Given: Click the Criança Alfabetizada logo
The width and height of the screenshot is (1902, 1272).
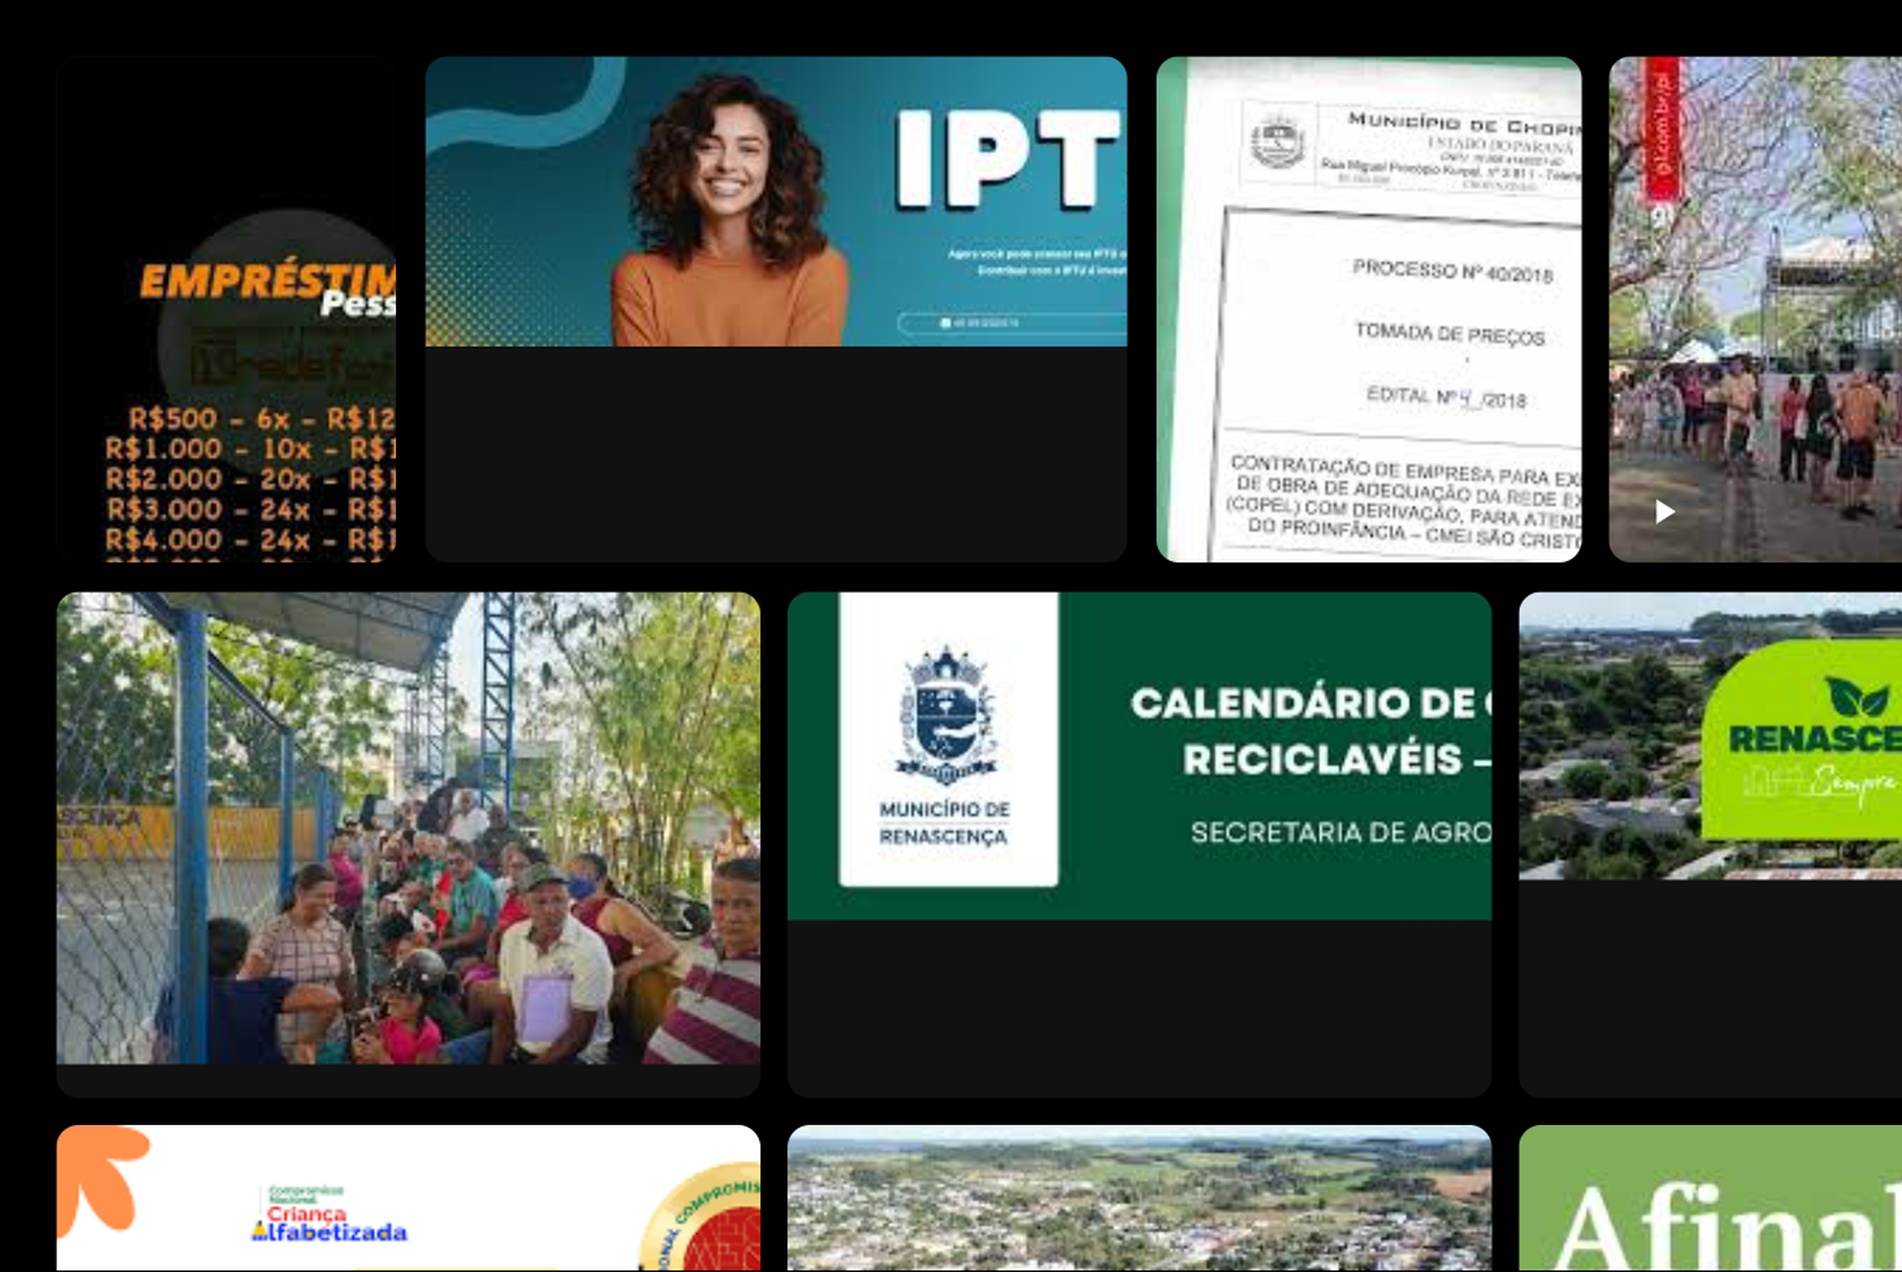Looking at the screenshot, I should pyautogui.click(x=328, y=1215).
